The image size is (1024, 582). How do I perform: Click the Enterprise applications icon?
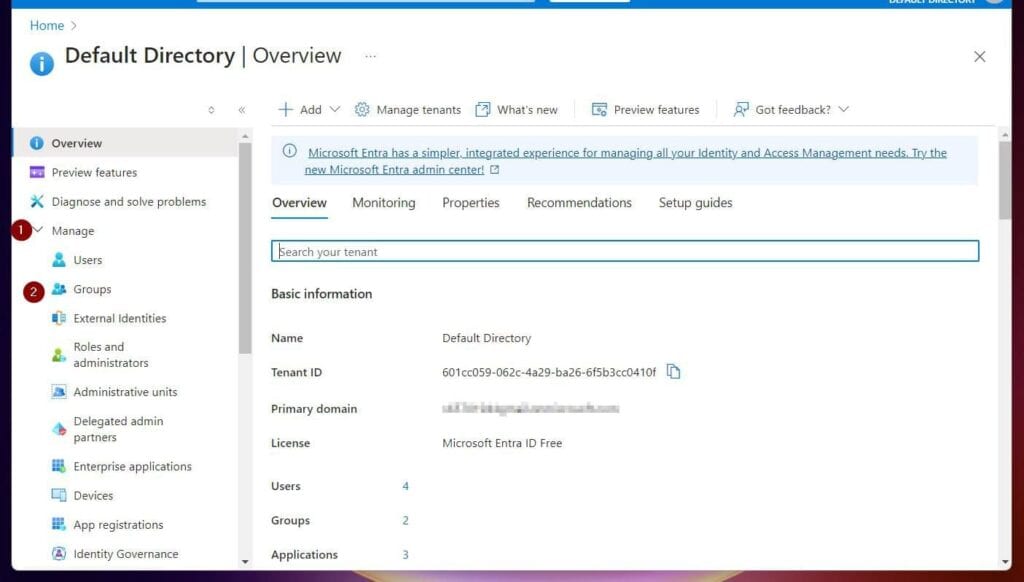click(59, 466)
